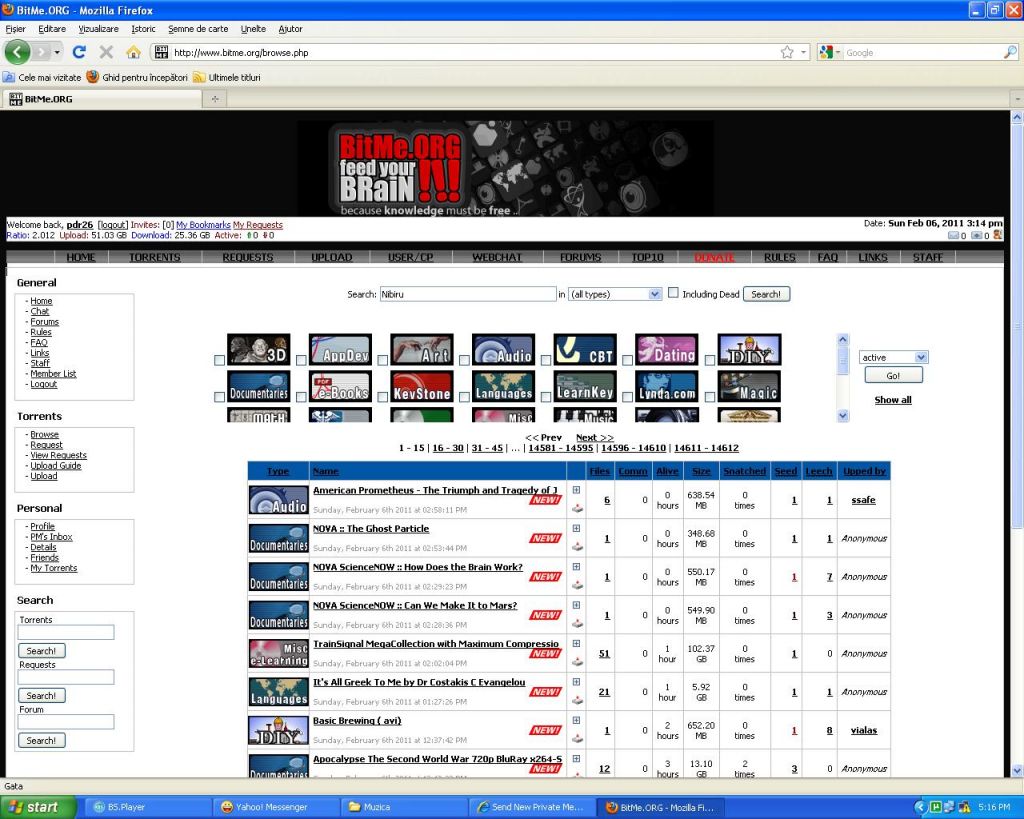This screenshot has height=819, width=1024.
Task: Open the Audio type icon for American Prometheus
Action: [278, 500]
